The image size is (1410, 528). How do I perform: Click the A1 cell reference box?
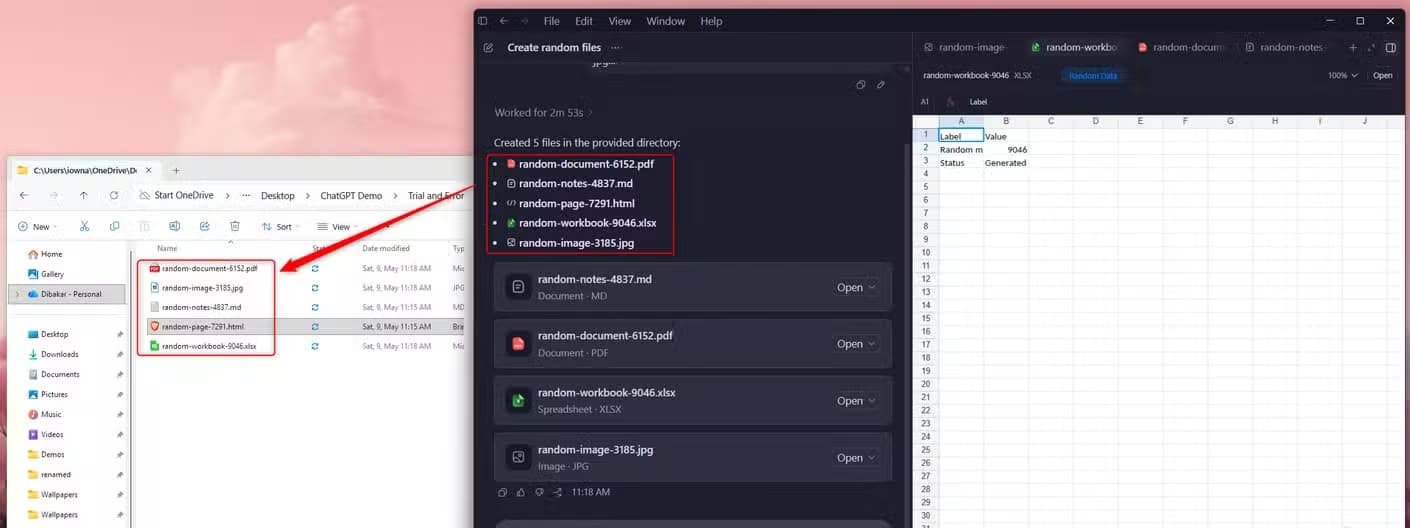coord(926,101)
